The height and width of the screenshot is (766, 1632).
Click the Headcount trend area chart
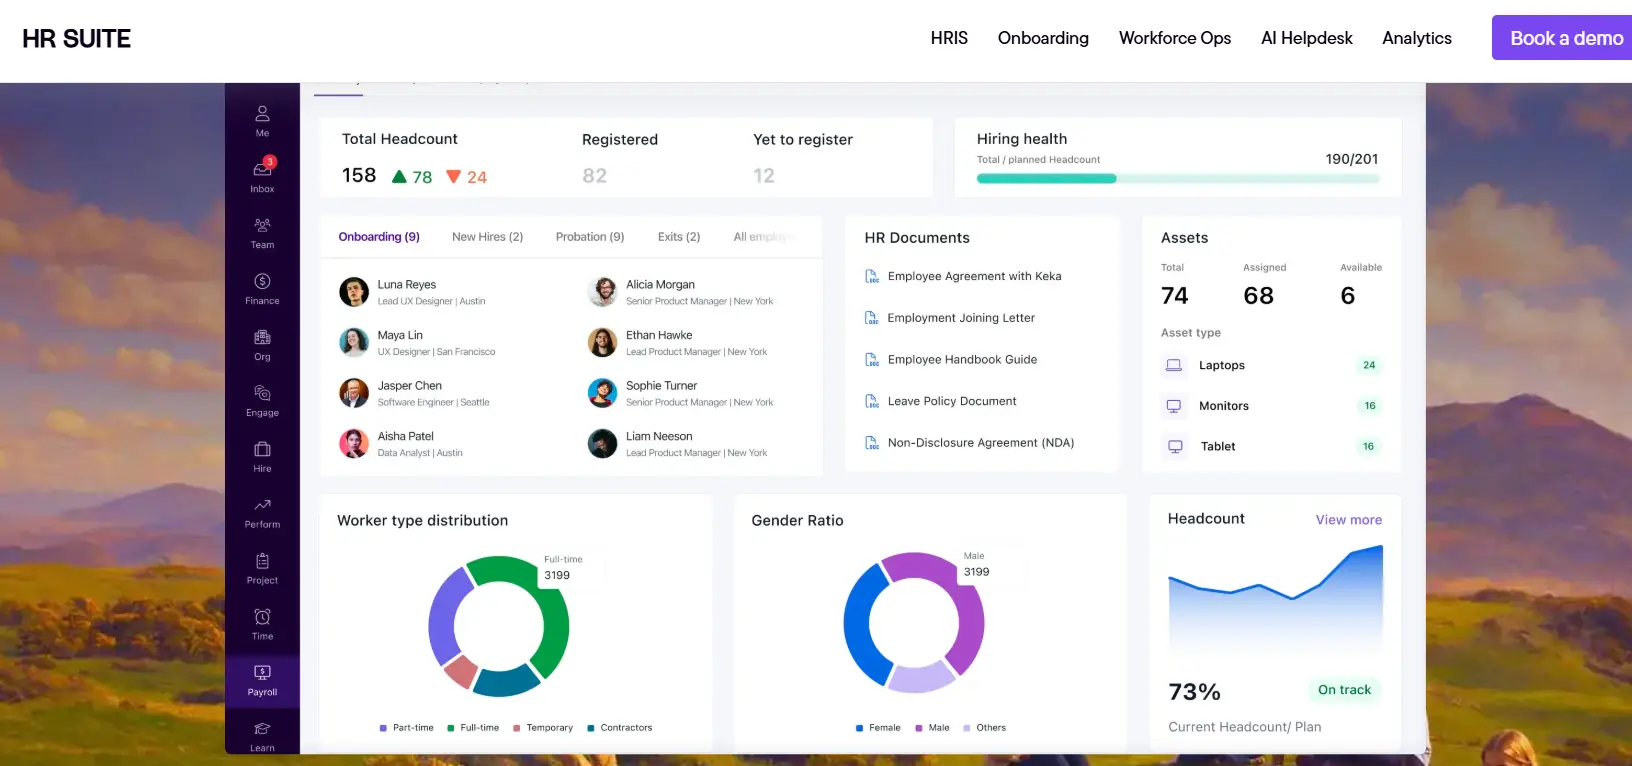1276,600
